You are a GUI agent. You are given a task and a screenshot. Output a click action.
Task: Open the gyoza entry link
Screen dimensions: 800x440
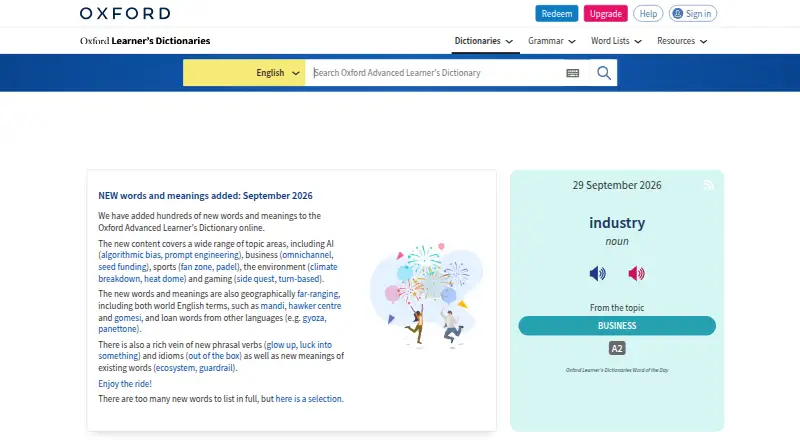pos(313,317)
